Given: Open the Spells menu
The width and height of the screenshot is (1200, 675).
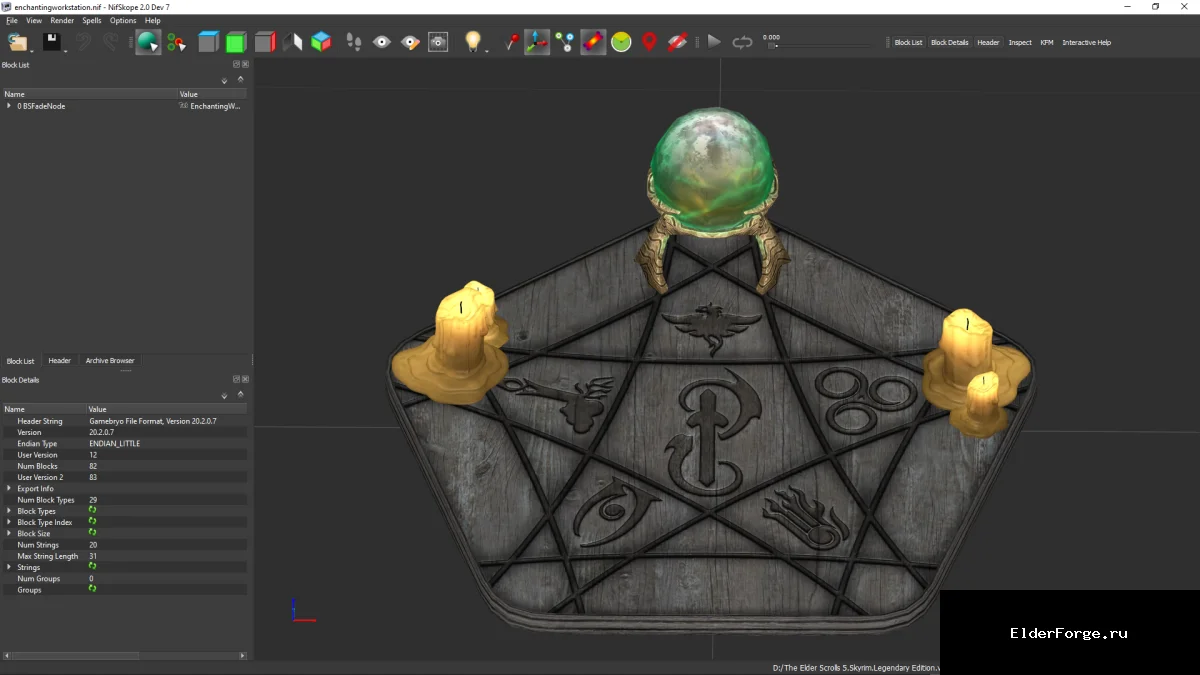Looking at the screenshot, I should click(92, 20).
